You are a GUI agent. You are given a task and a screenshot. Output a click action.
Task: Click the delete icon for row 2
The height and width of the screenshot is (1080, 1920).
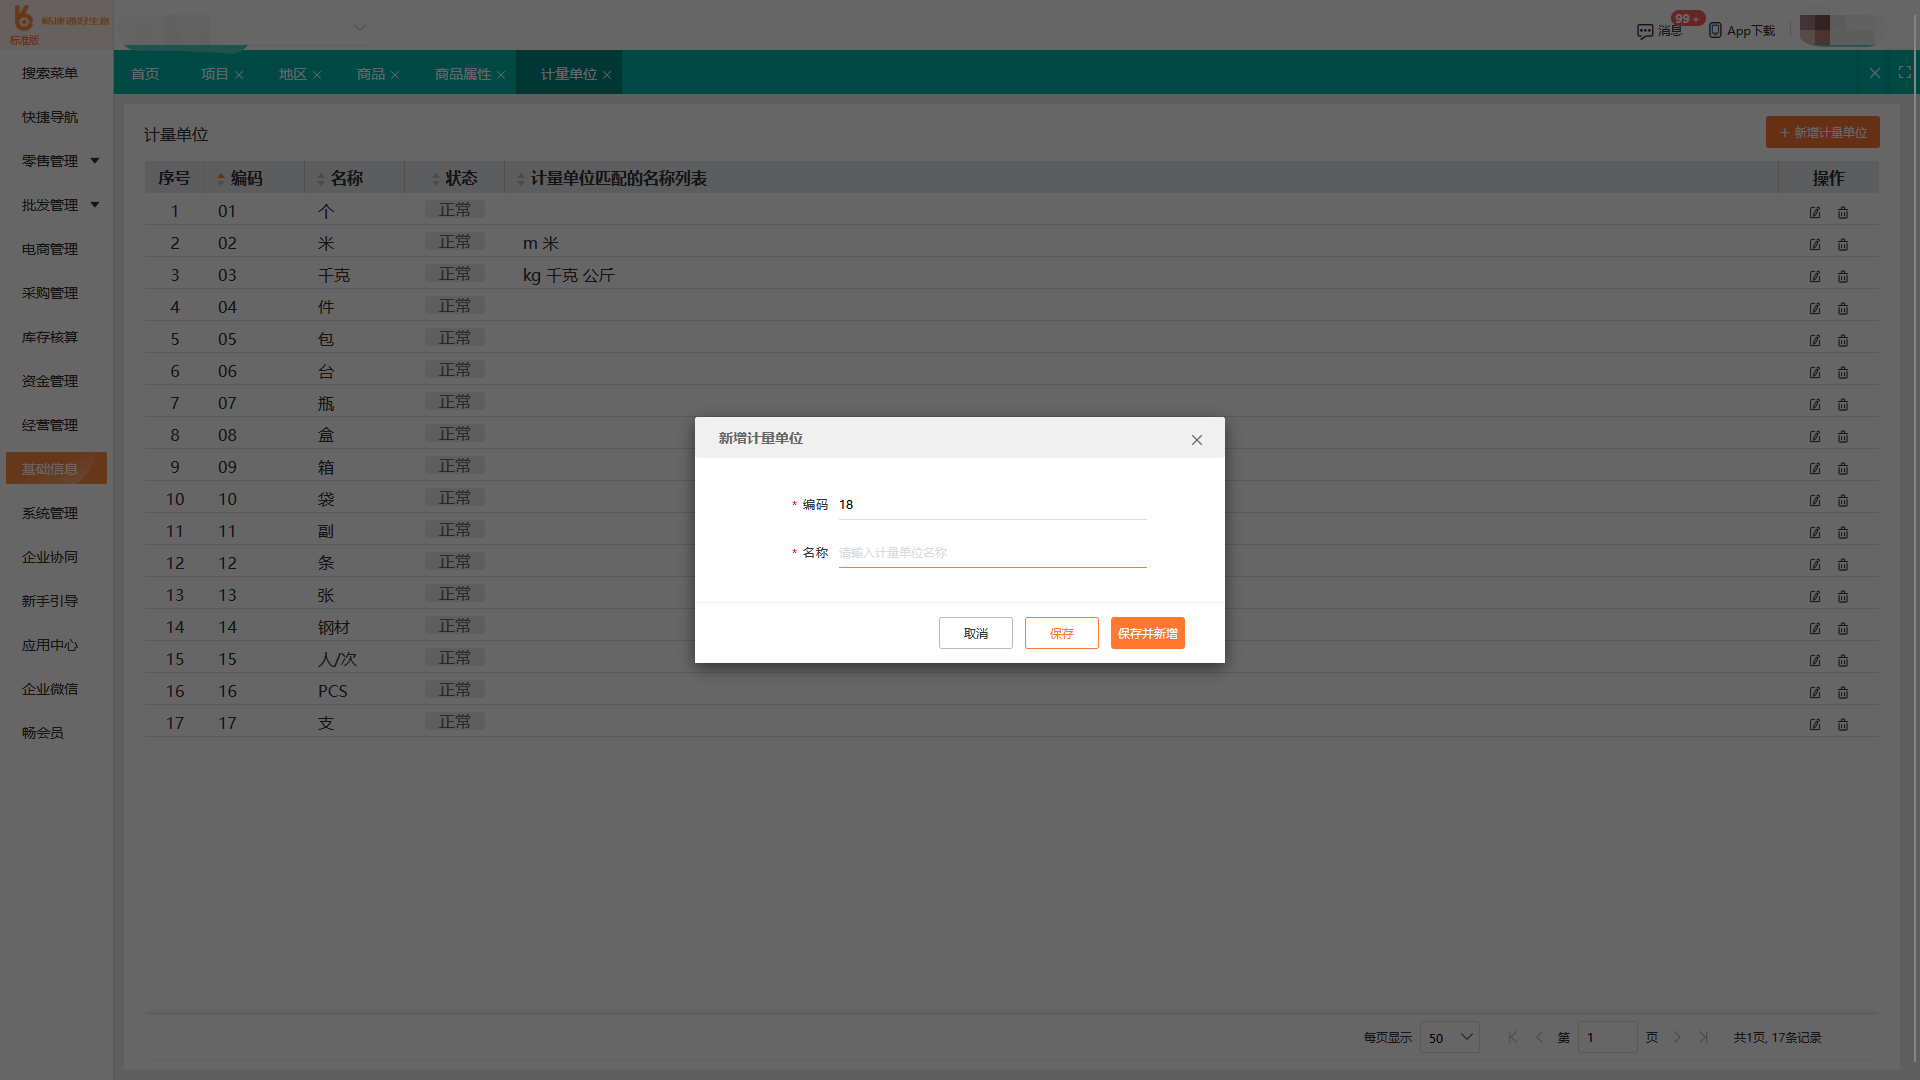(1844, 244)
